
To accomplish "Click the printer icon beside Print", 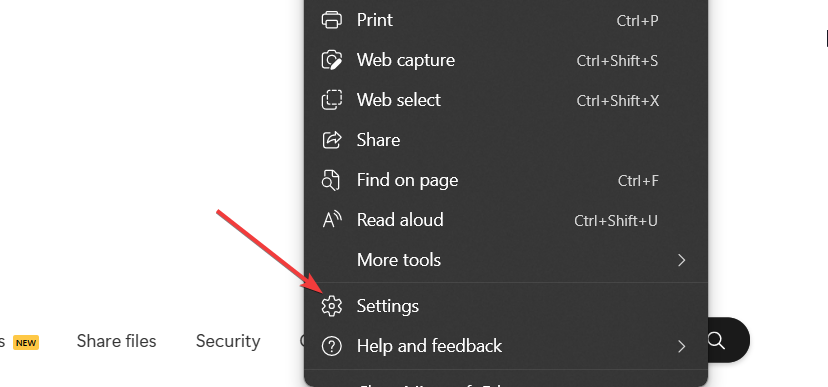I will click(x=332, y=20).
